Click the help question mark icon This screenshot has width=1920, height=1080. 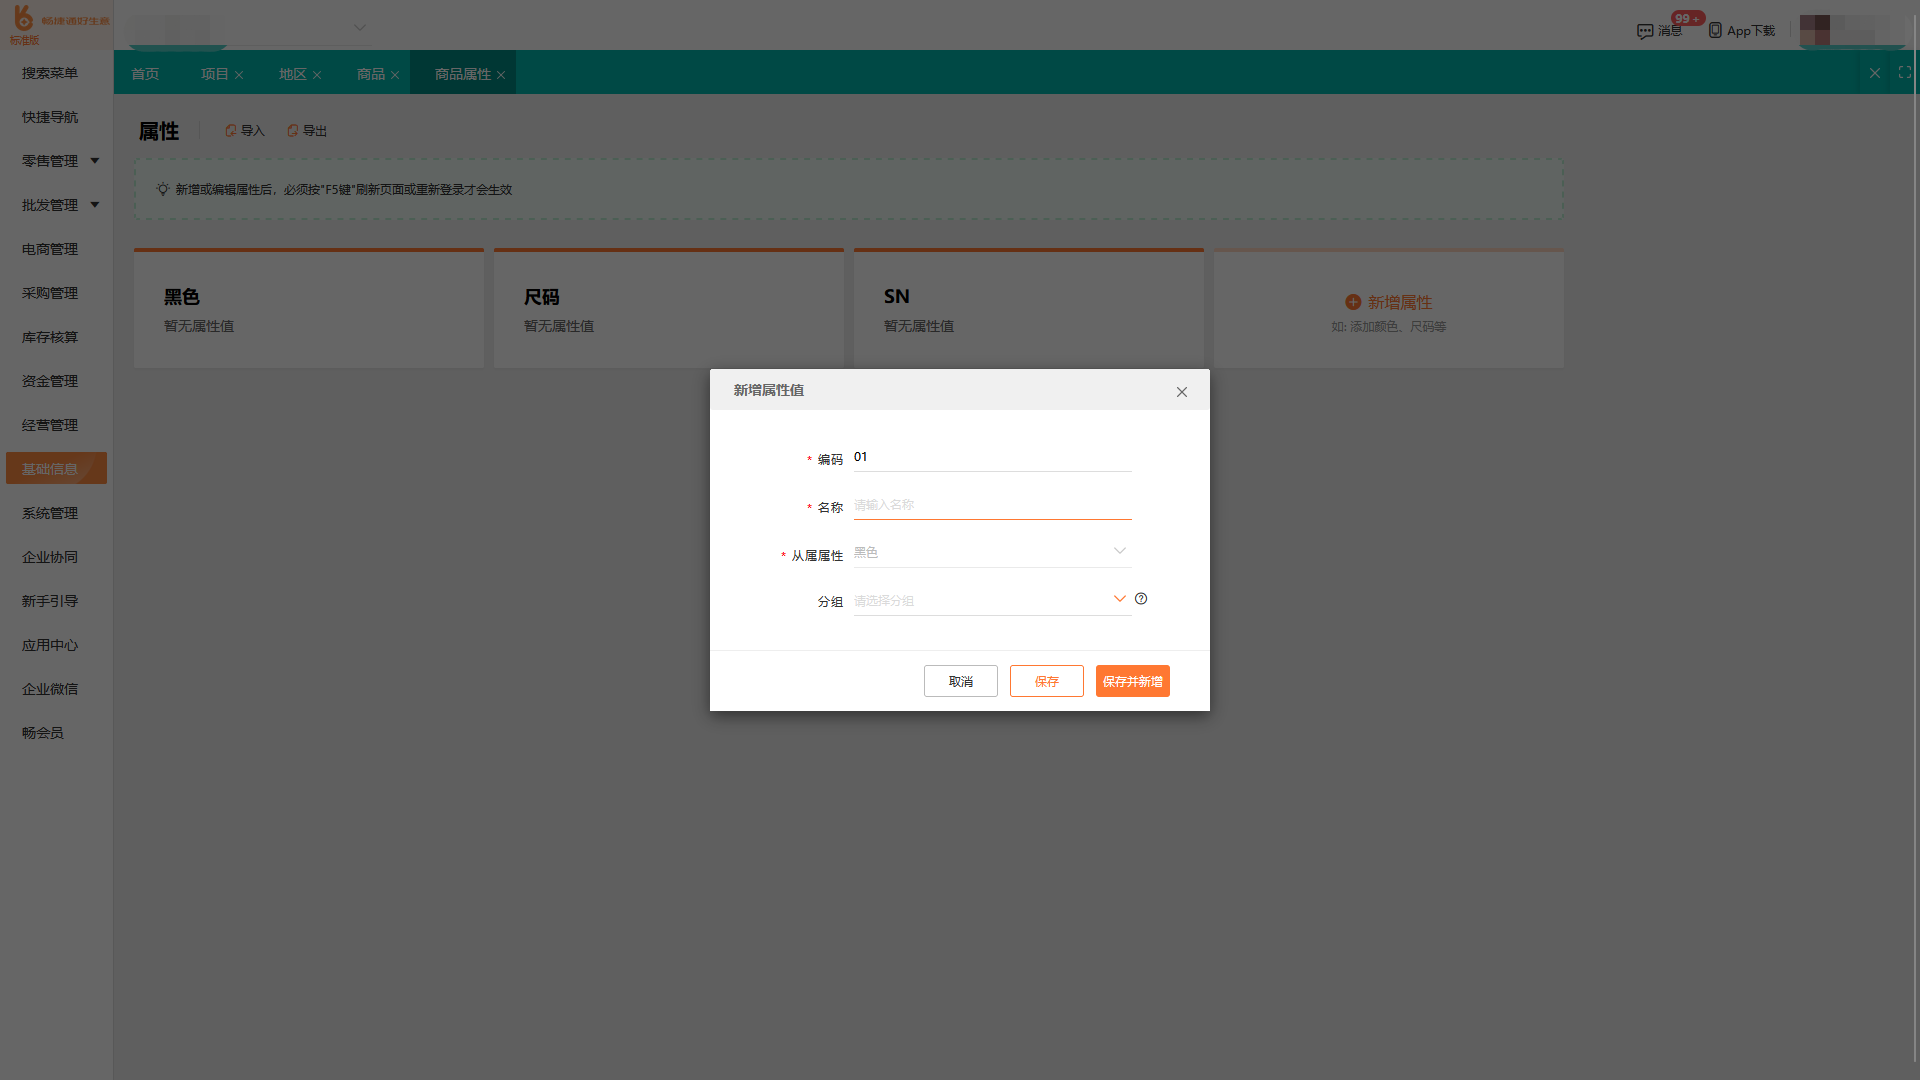pyautogui.click(x=1141, y=599)
